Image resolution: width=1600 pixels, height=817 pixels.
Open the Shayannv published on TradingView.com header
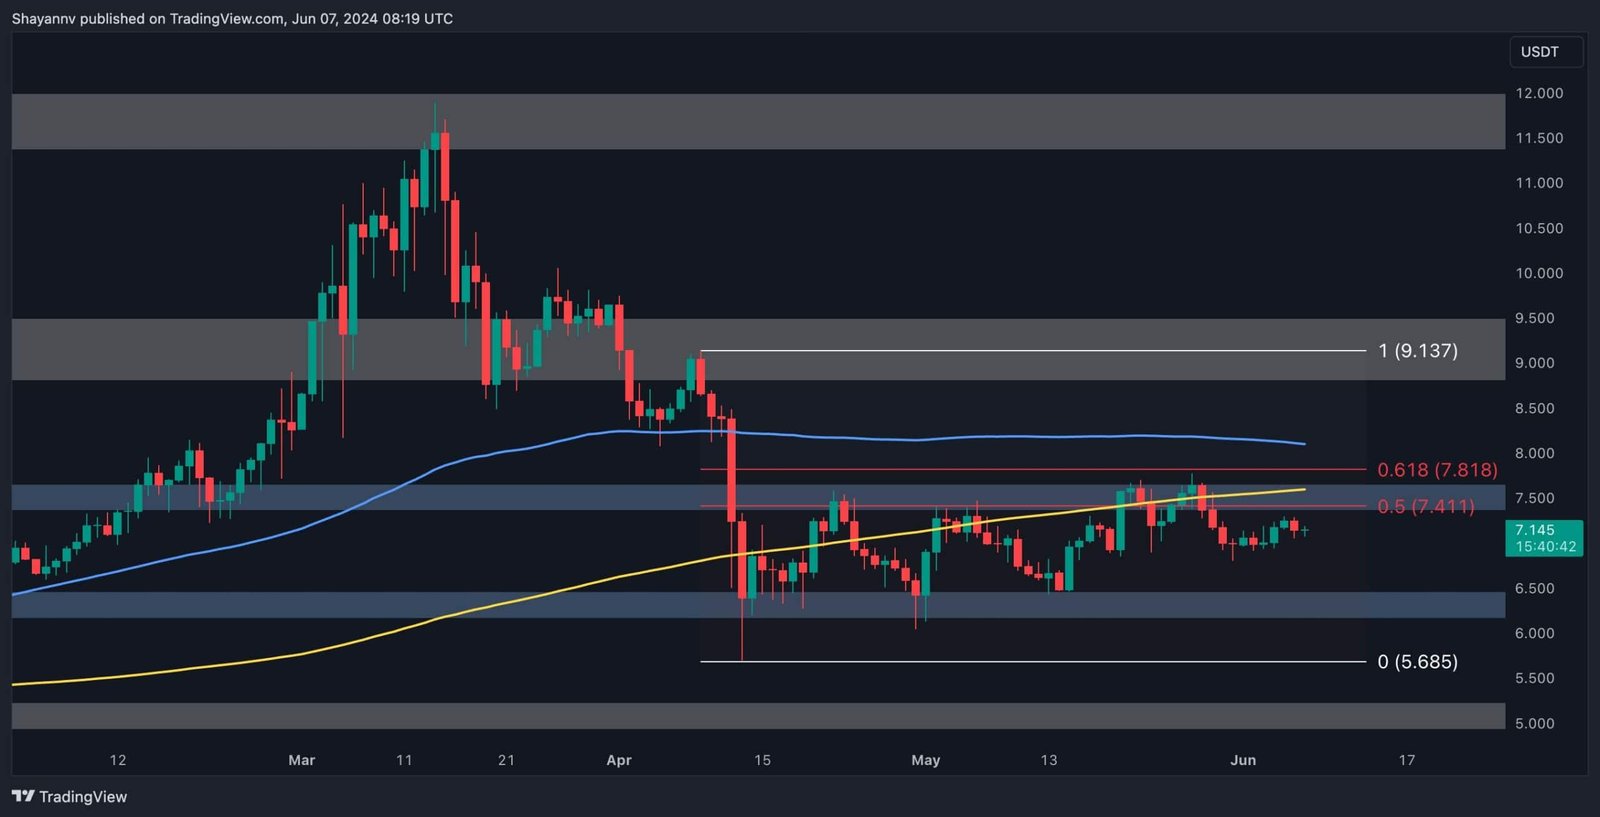(x=232, y=18)
